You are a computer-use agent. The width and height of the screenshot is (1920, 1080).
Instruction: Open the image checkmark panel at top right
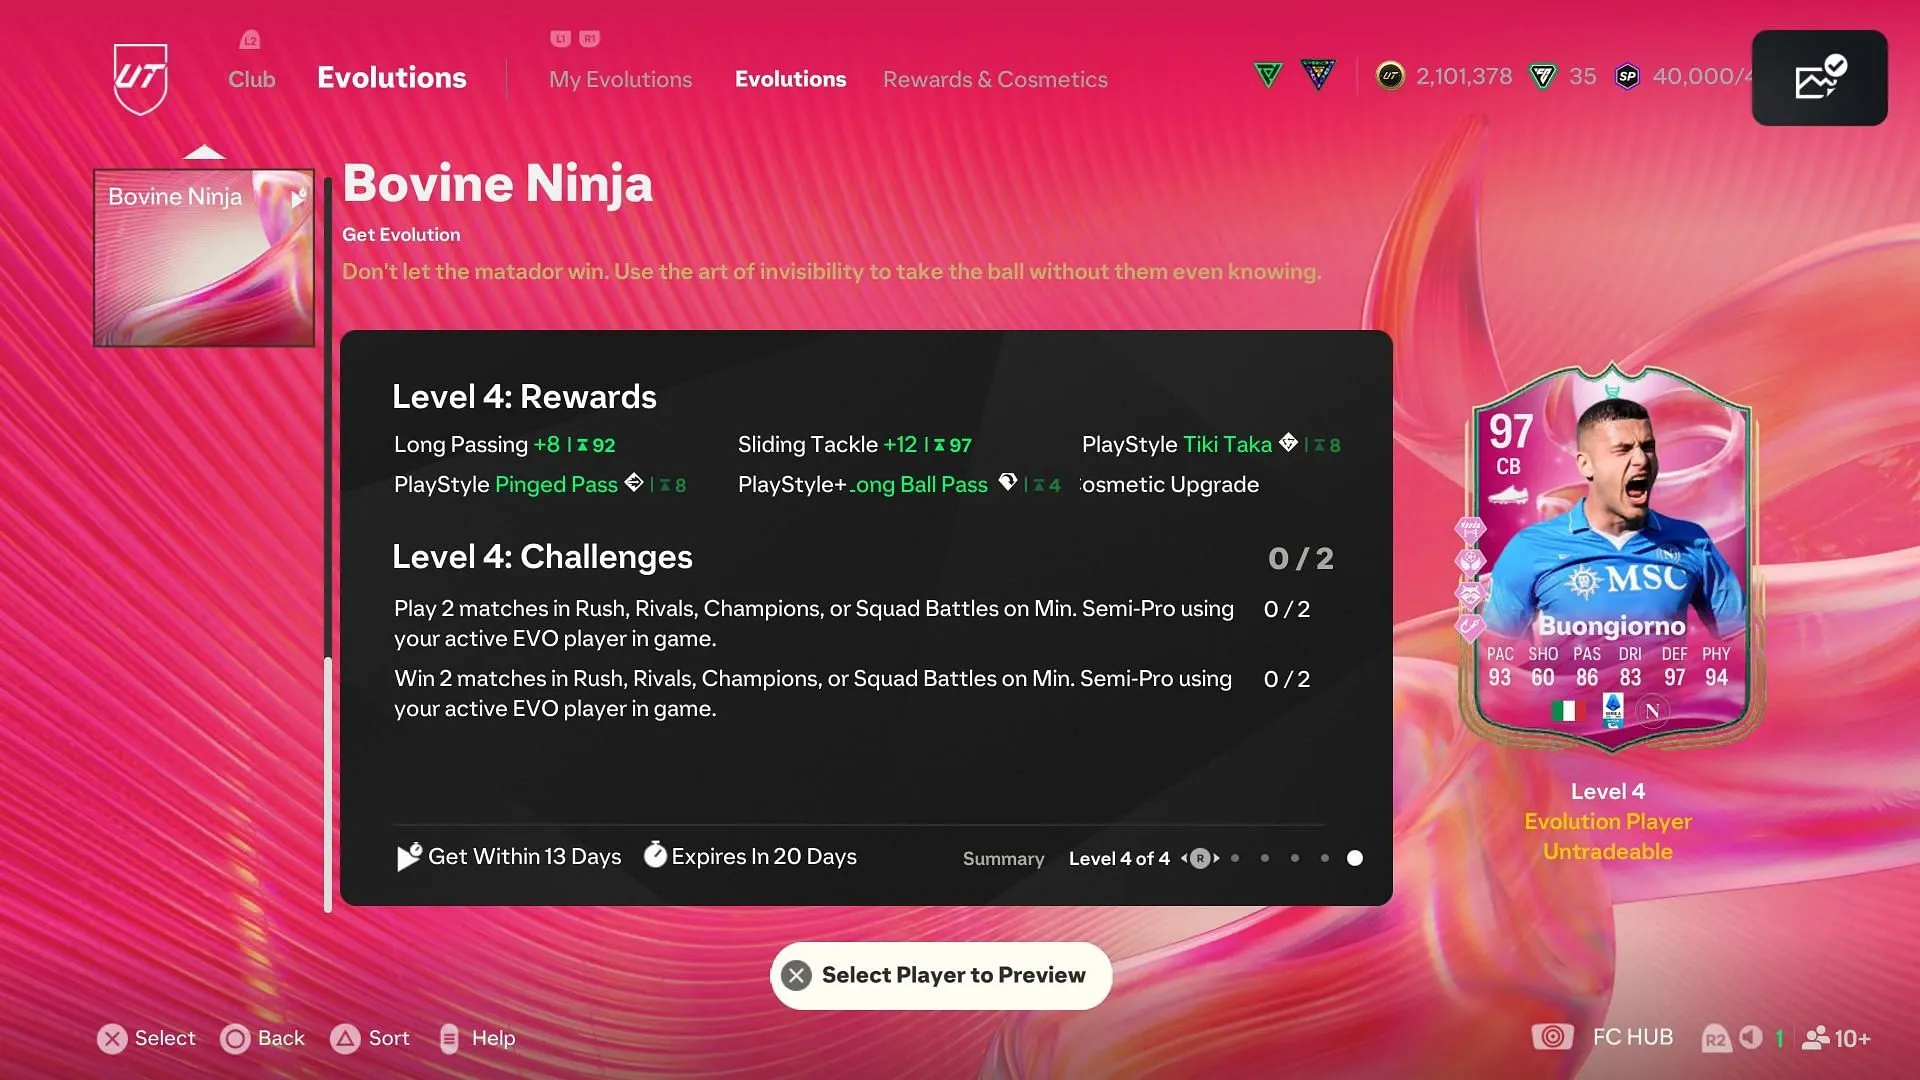(1819, 78)
